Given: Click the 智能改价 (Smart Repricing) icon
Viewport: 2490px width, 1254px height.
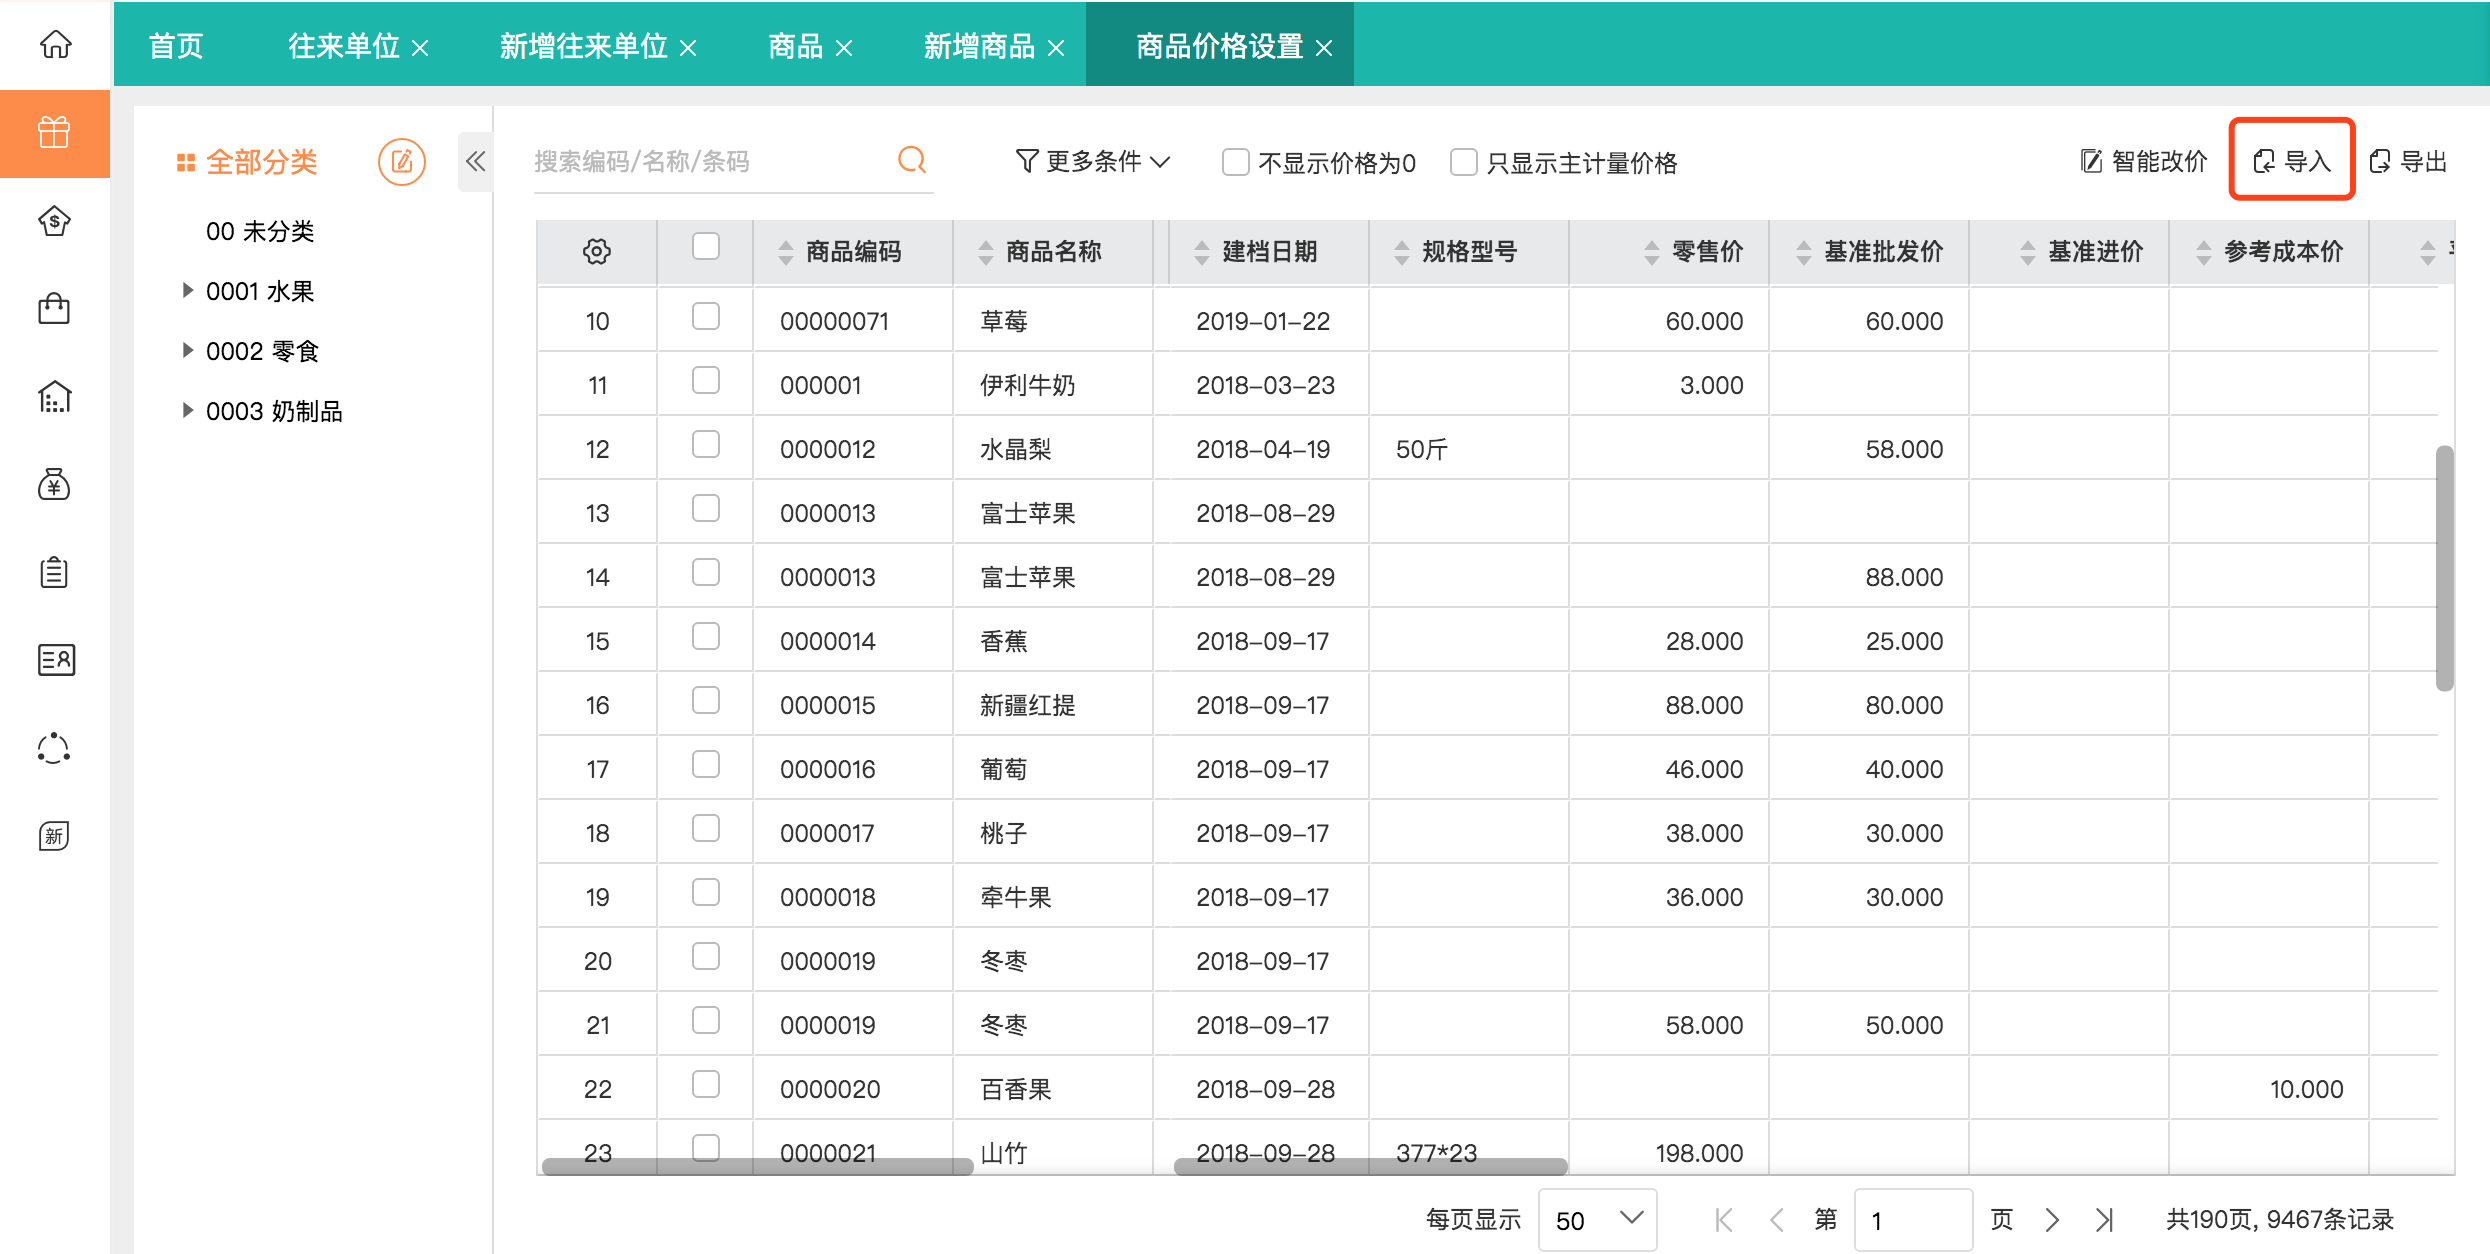Looking at the screenshot, I should [x=2141, y=158].
